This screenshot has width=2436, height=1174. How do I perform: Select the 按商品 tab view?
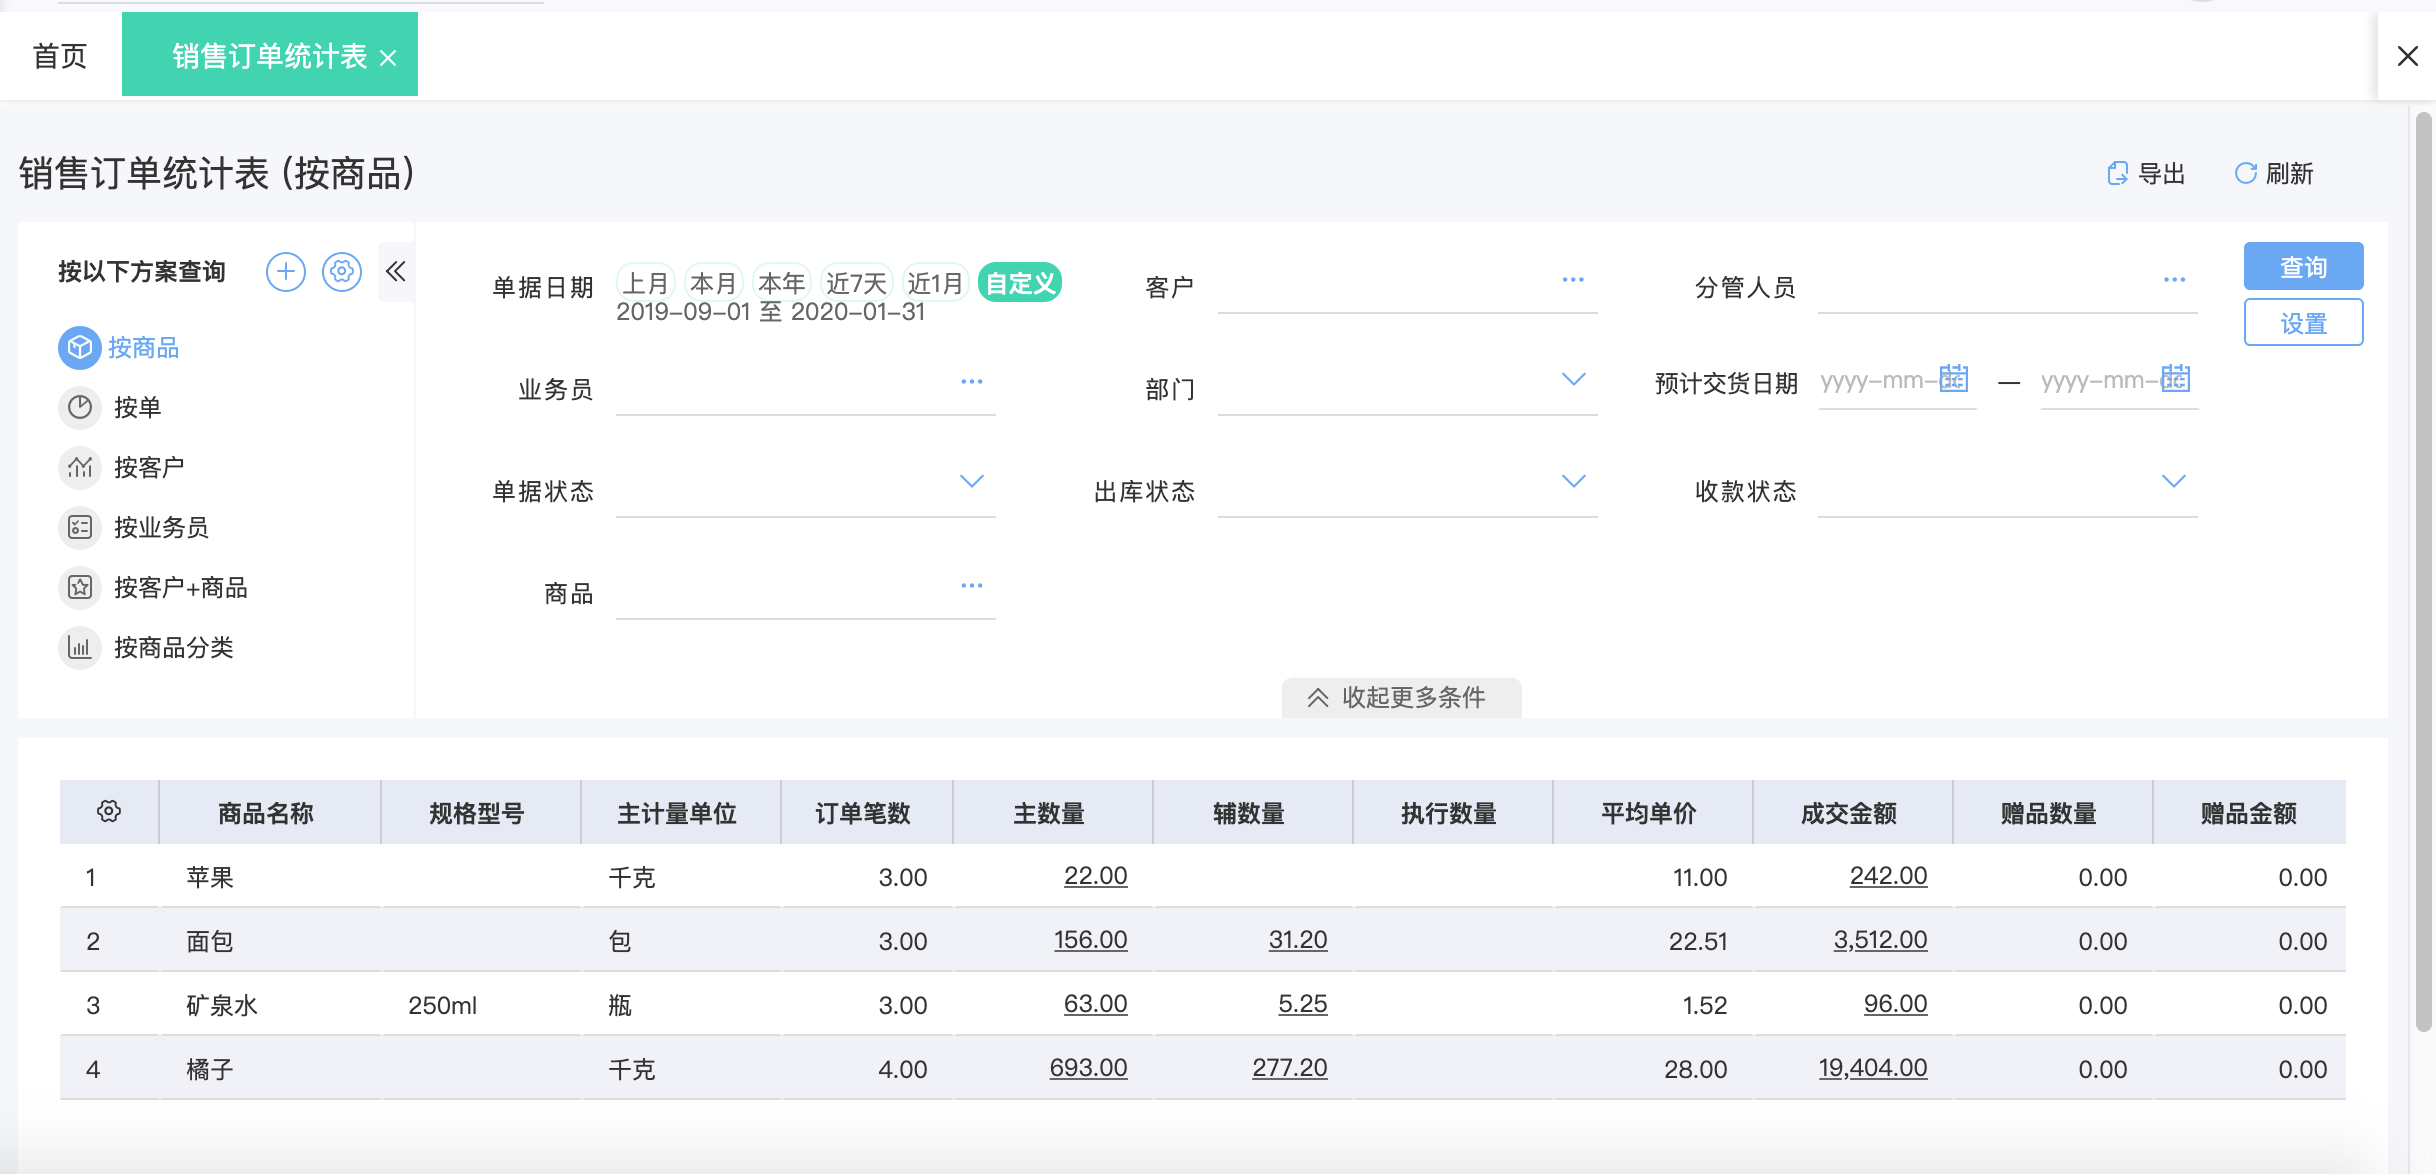[141, 346]
